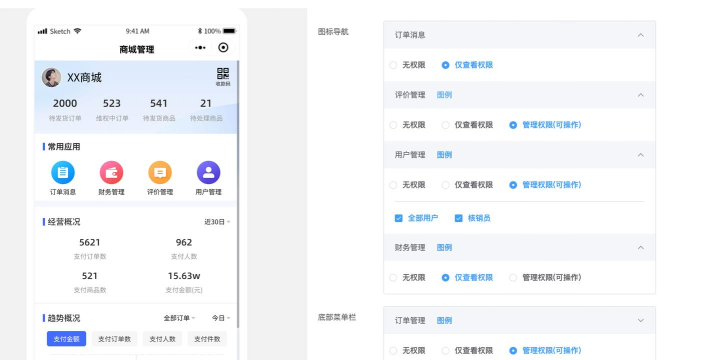The height and width of the screenshot is (360, 703).
Task: Tap the 2000 待发货订单 stat
Action: click(x=65, y=110)
